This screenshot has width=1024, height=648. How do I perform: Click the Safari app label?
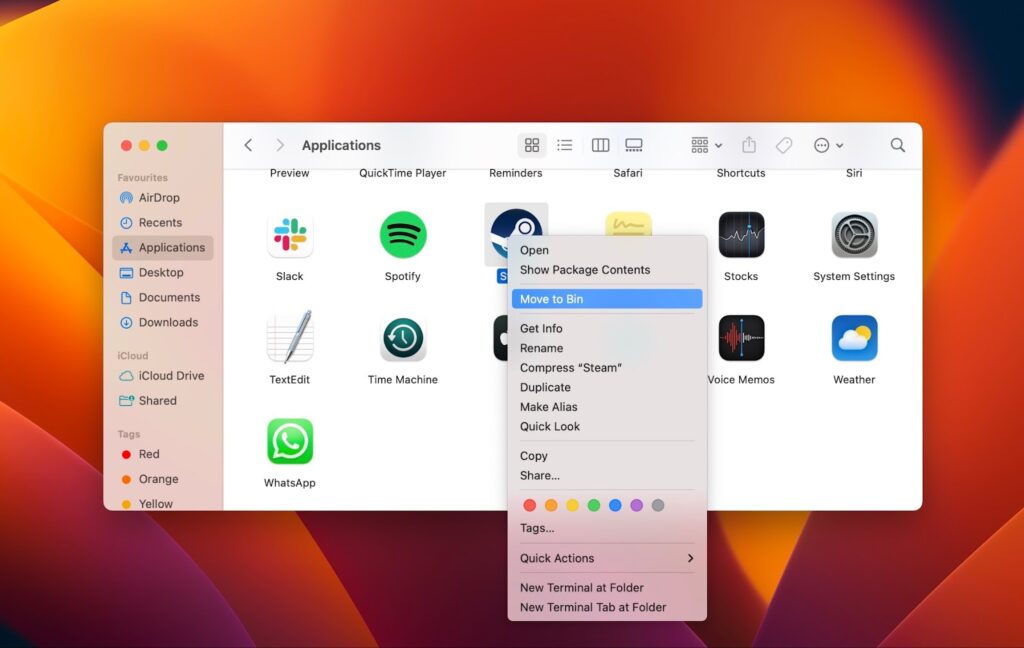[628, 173]
